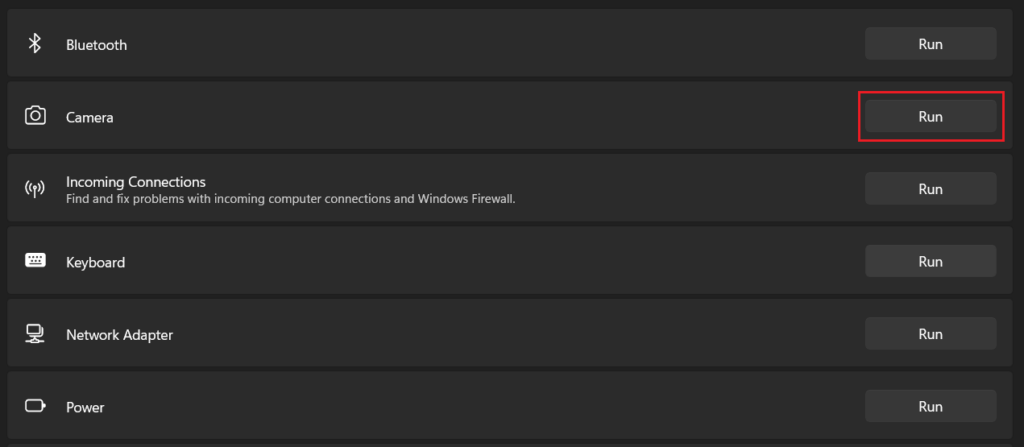Click the Camera icon

[x=35, y=116]
